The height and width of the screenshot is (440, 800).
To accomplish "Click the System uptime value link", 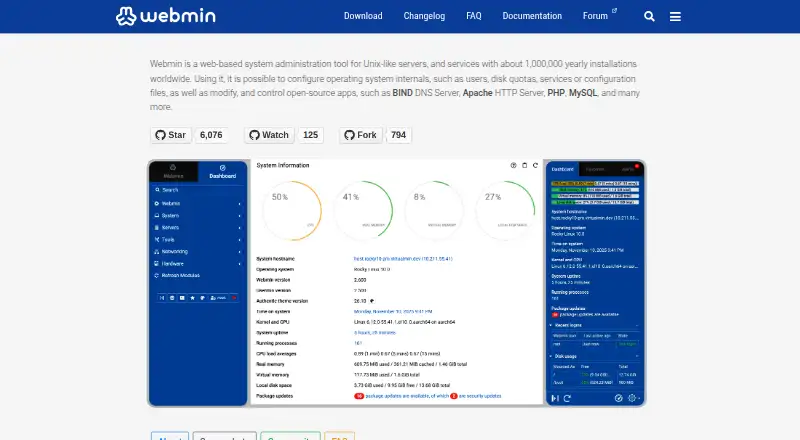I will click(x=374, y=333).
